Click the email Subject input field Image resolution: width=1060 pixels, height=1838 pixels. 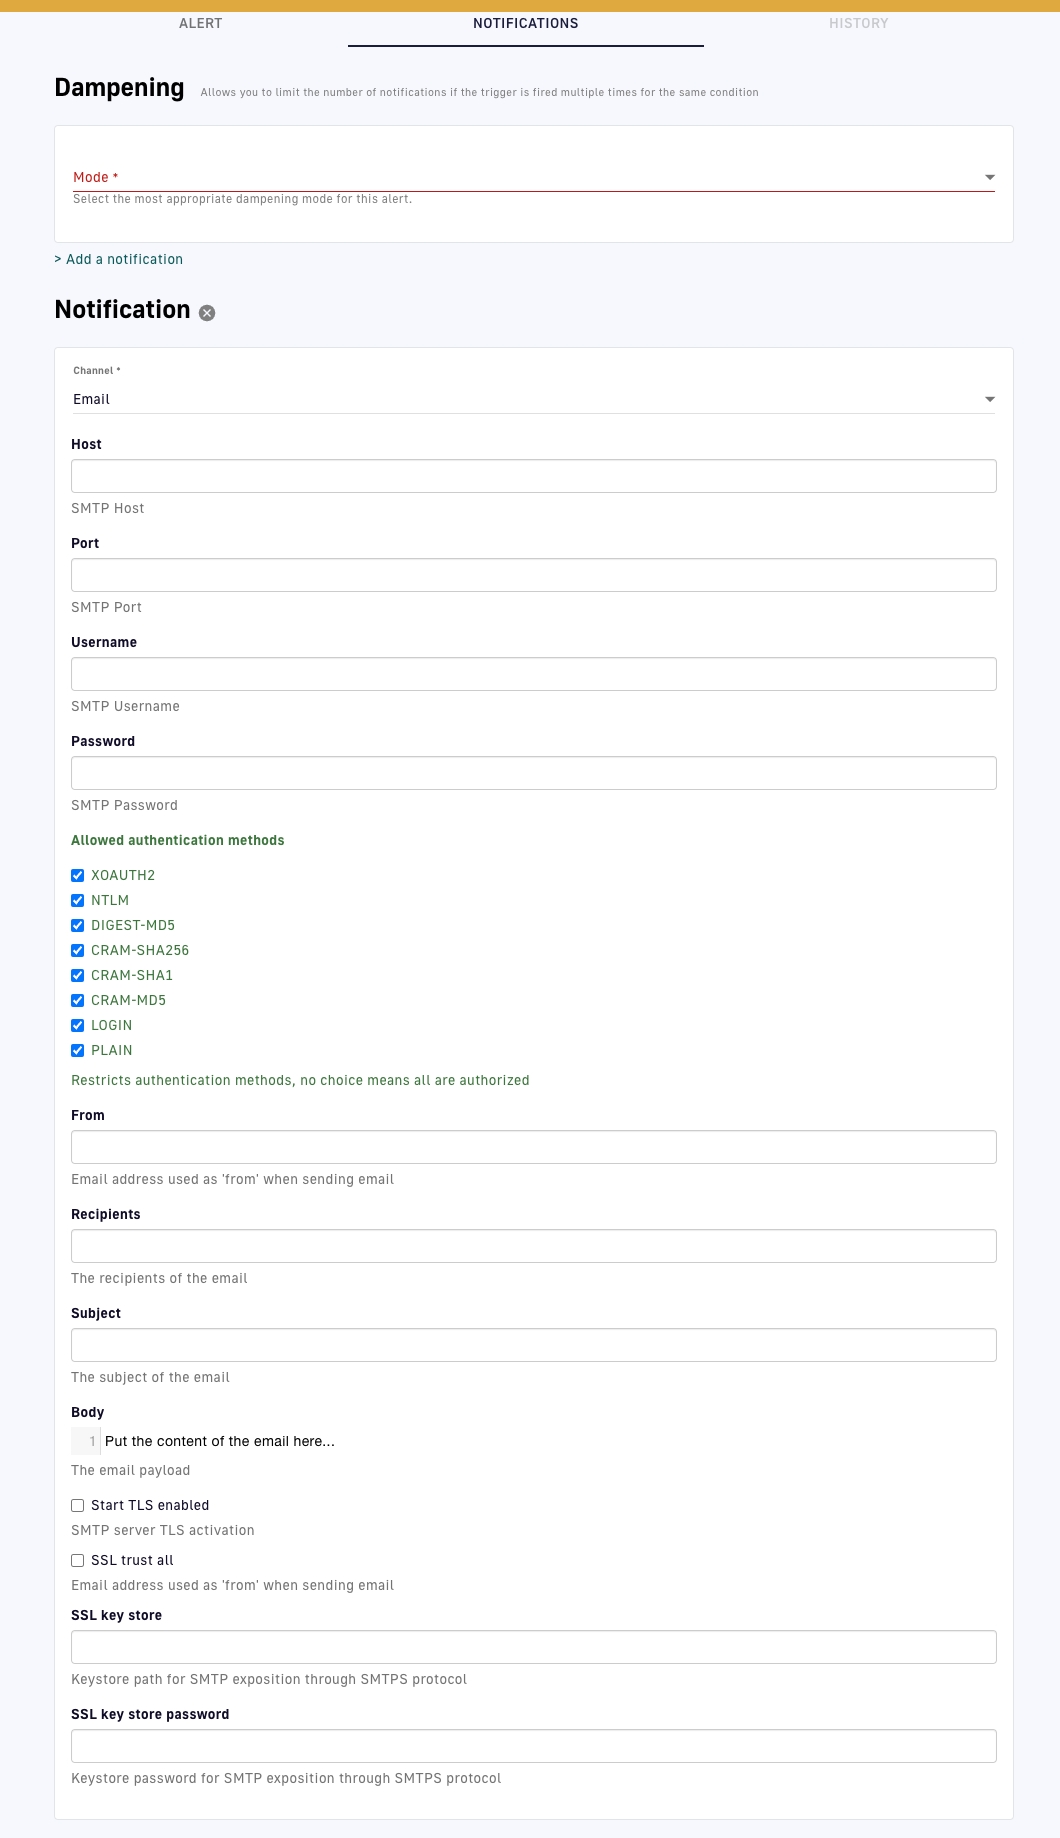[533, 1345]
